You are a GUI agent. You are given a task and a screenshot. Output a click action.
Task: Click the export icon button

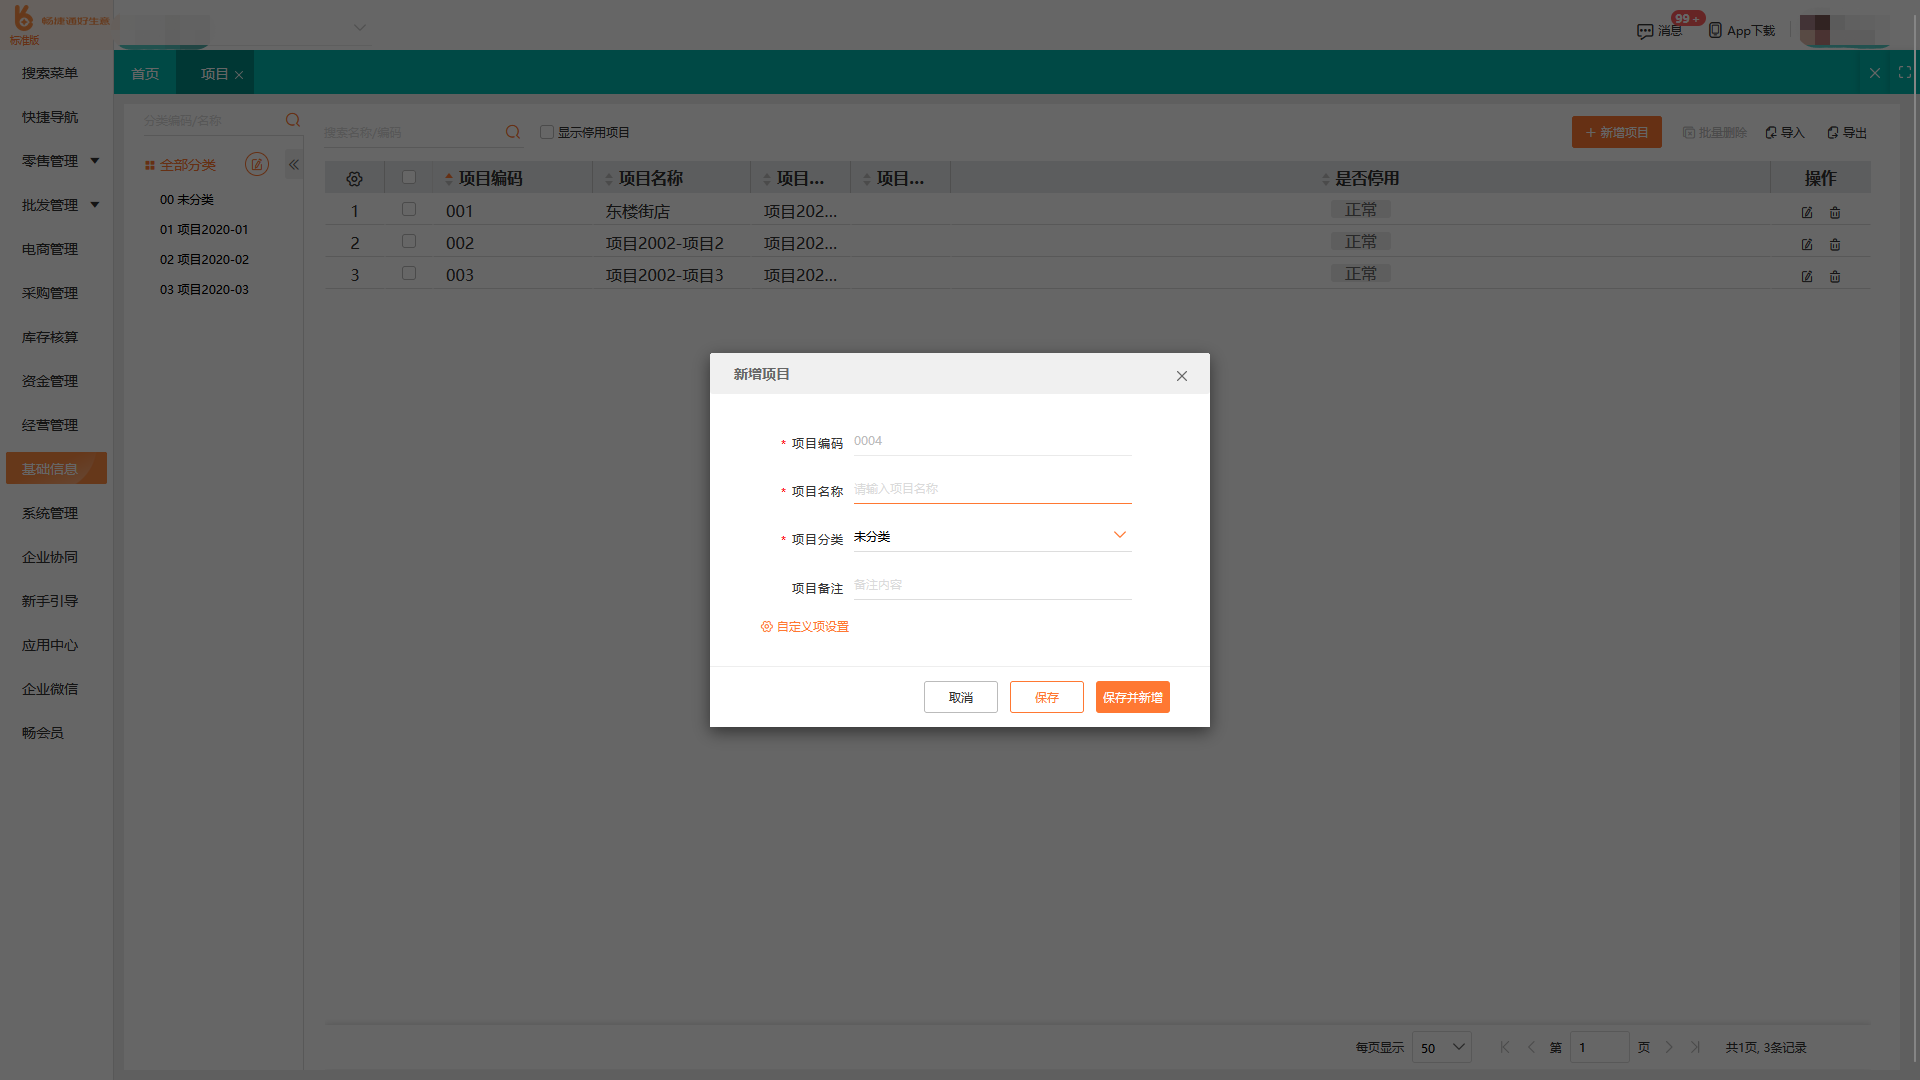pyautogui.click(x=1846, y=131)
